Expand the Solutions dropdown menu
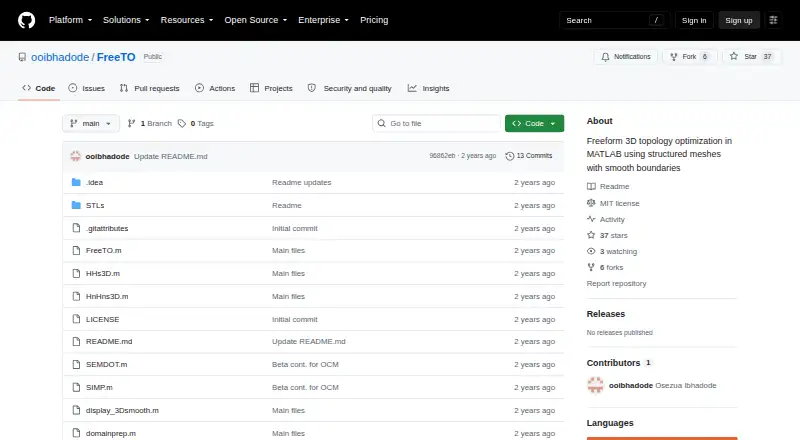The height and width of the screenshot is (440, 800). [x=126, y=20]
